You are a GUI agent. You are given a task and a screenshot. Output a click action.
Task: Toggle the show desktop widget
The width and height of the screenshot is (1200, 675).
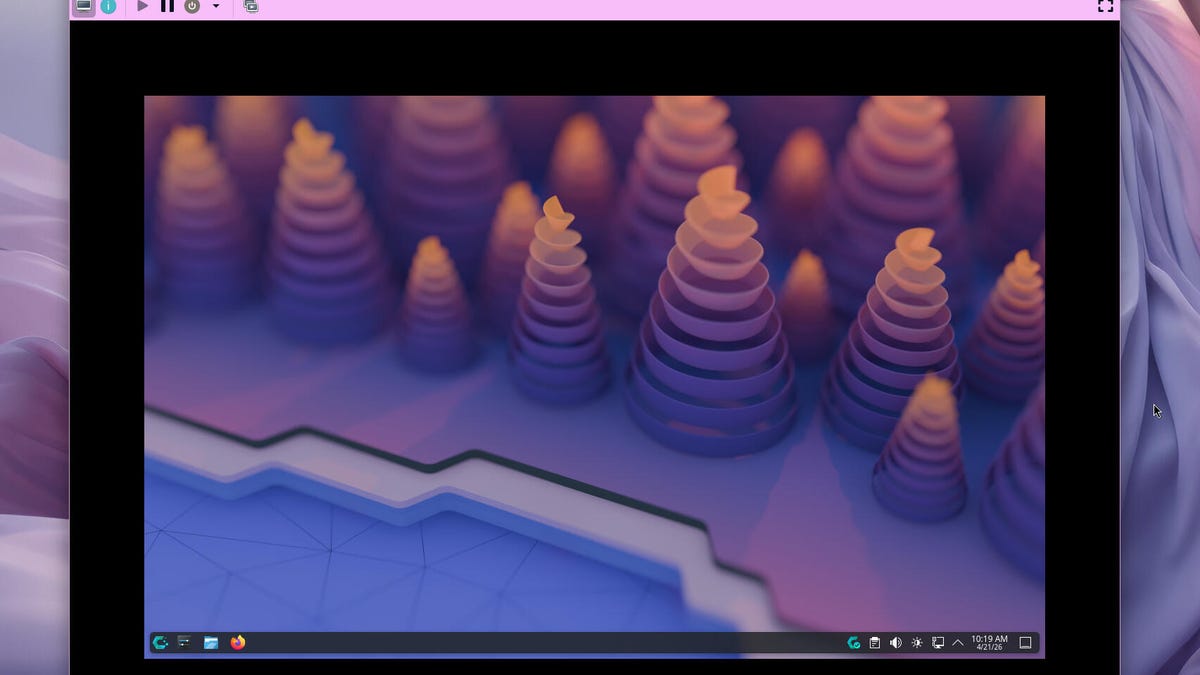click(x=1025, y=643)
